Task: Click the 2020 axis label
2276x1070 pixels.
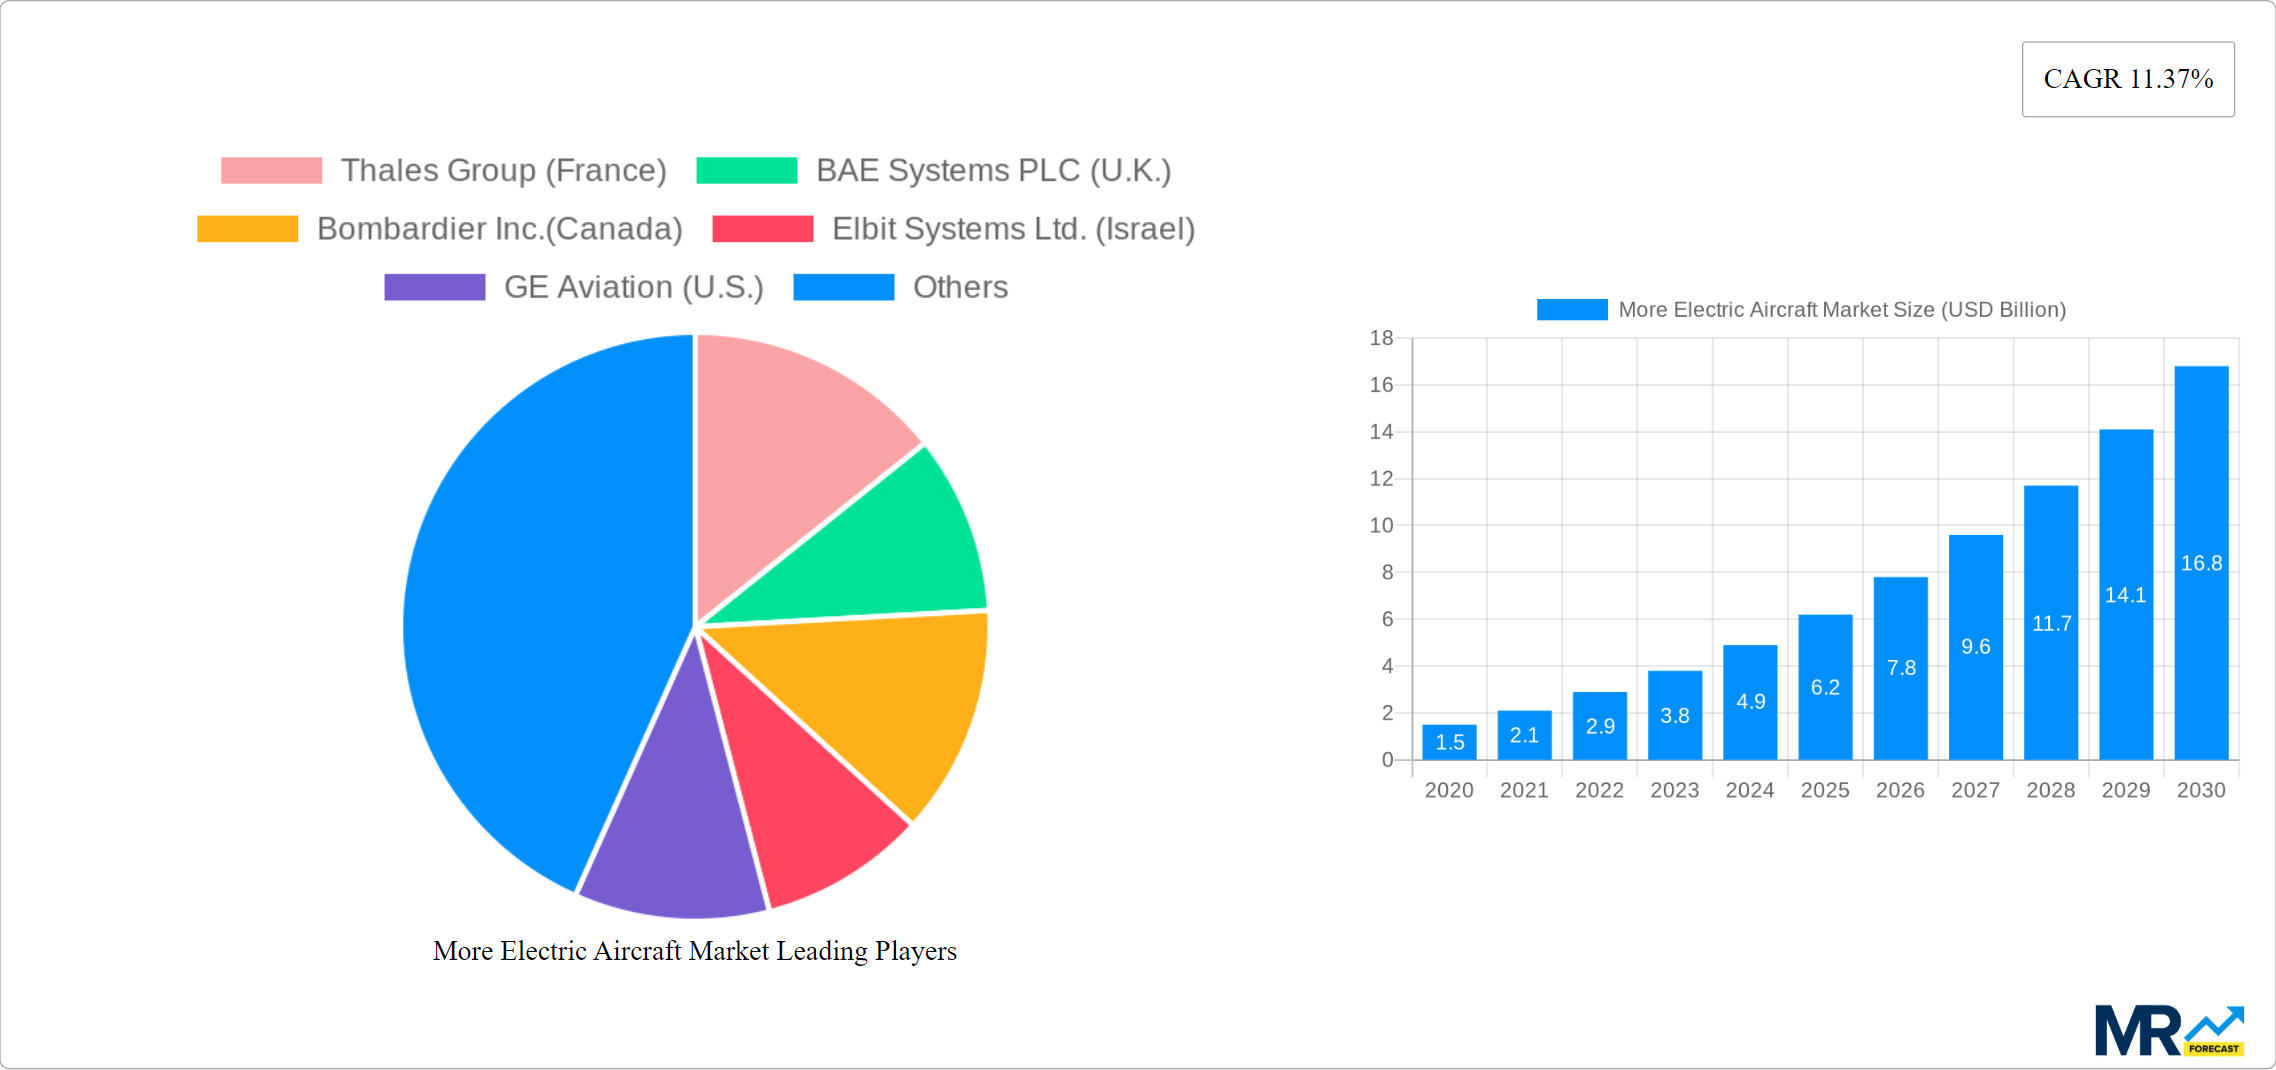Action: [x=1448, y=789]
